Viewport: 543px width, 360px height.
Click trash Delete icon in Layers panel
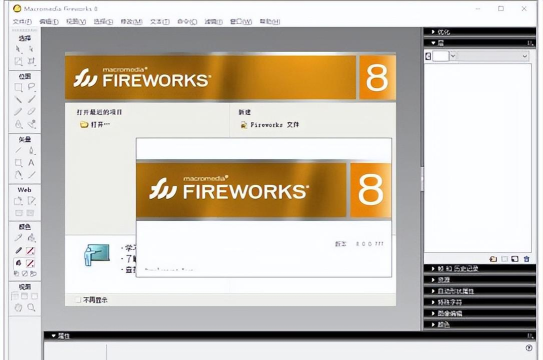point(526,259)
